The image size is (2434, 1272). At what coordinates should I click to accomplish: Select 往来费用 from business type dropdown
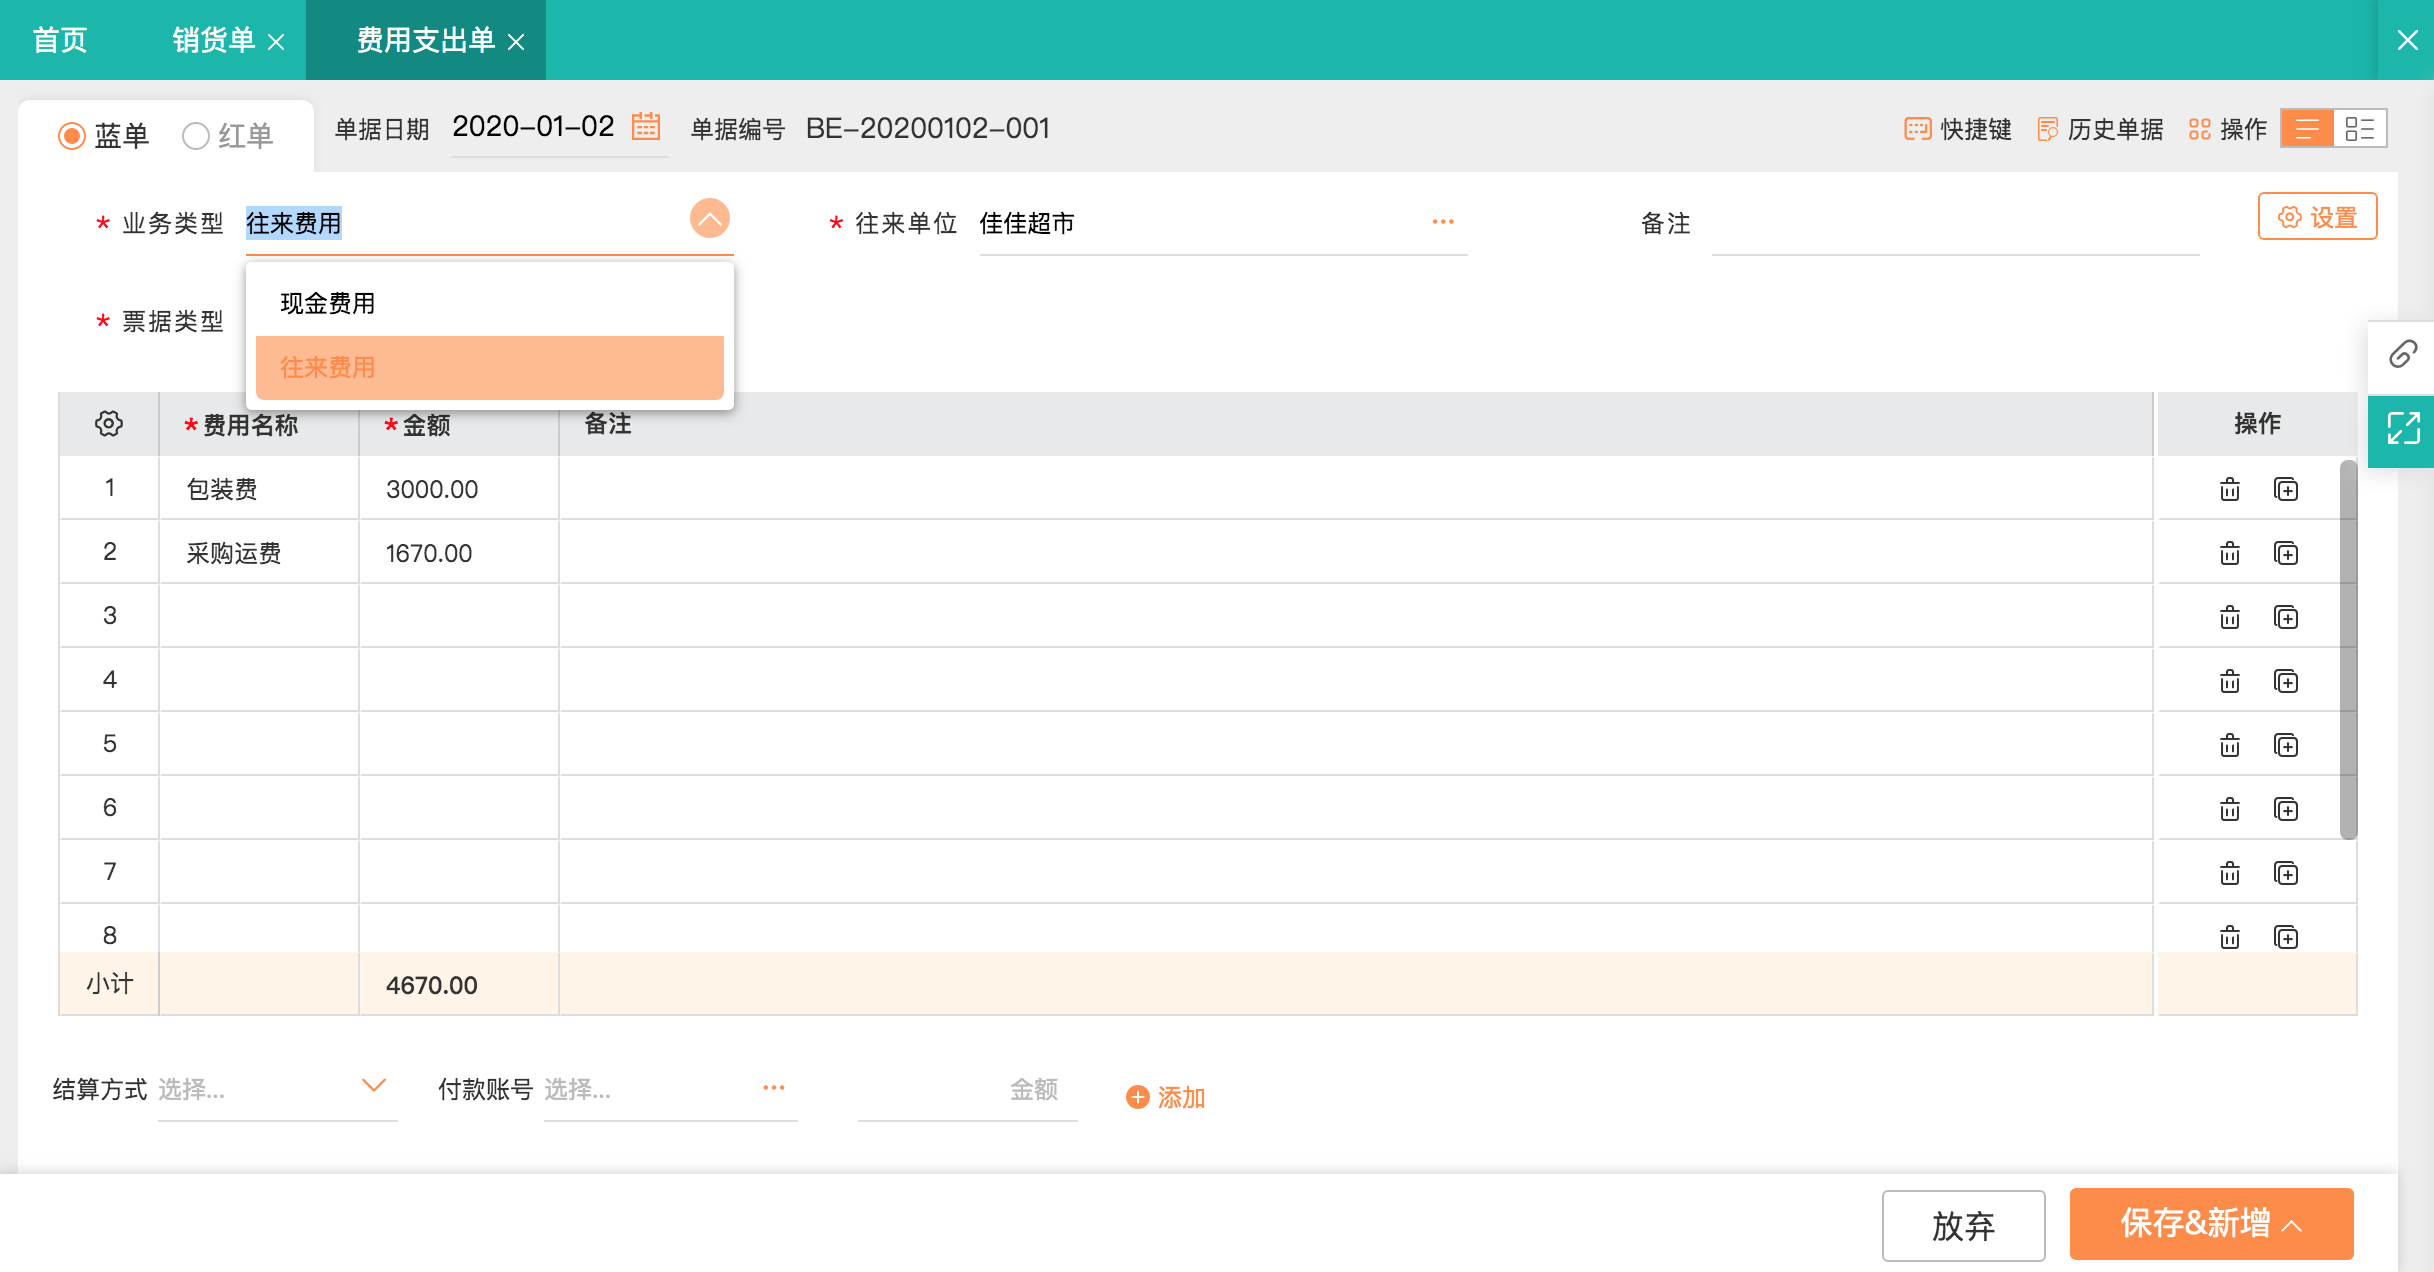(x=488, y=367)
